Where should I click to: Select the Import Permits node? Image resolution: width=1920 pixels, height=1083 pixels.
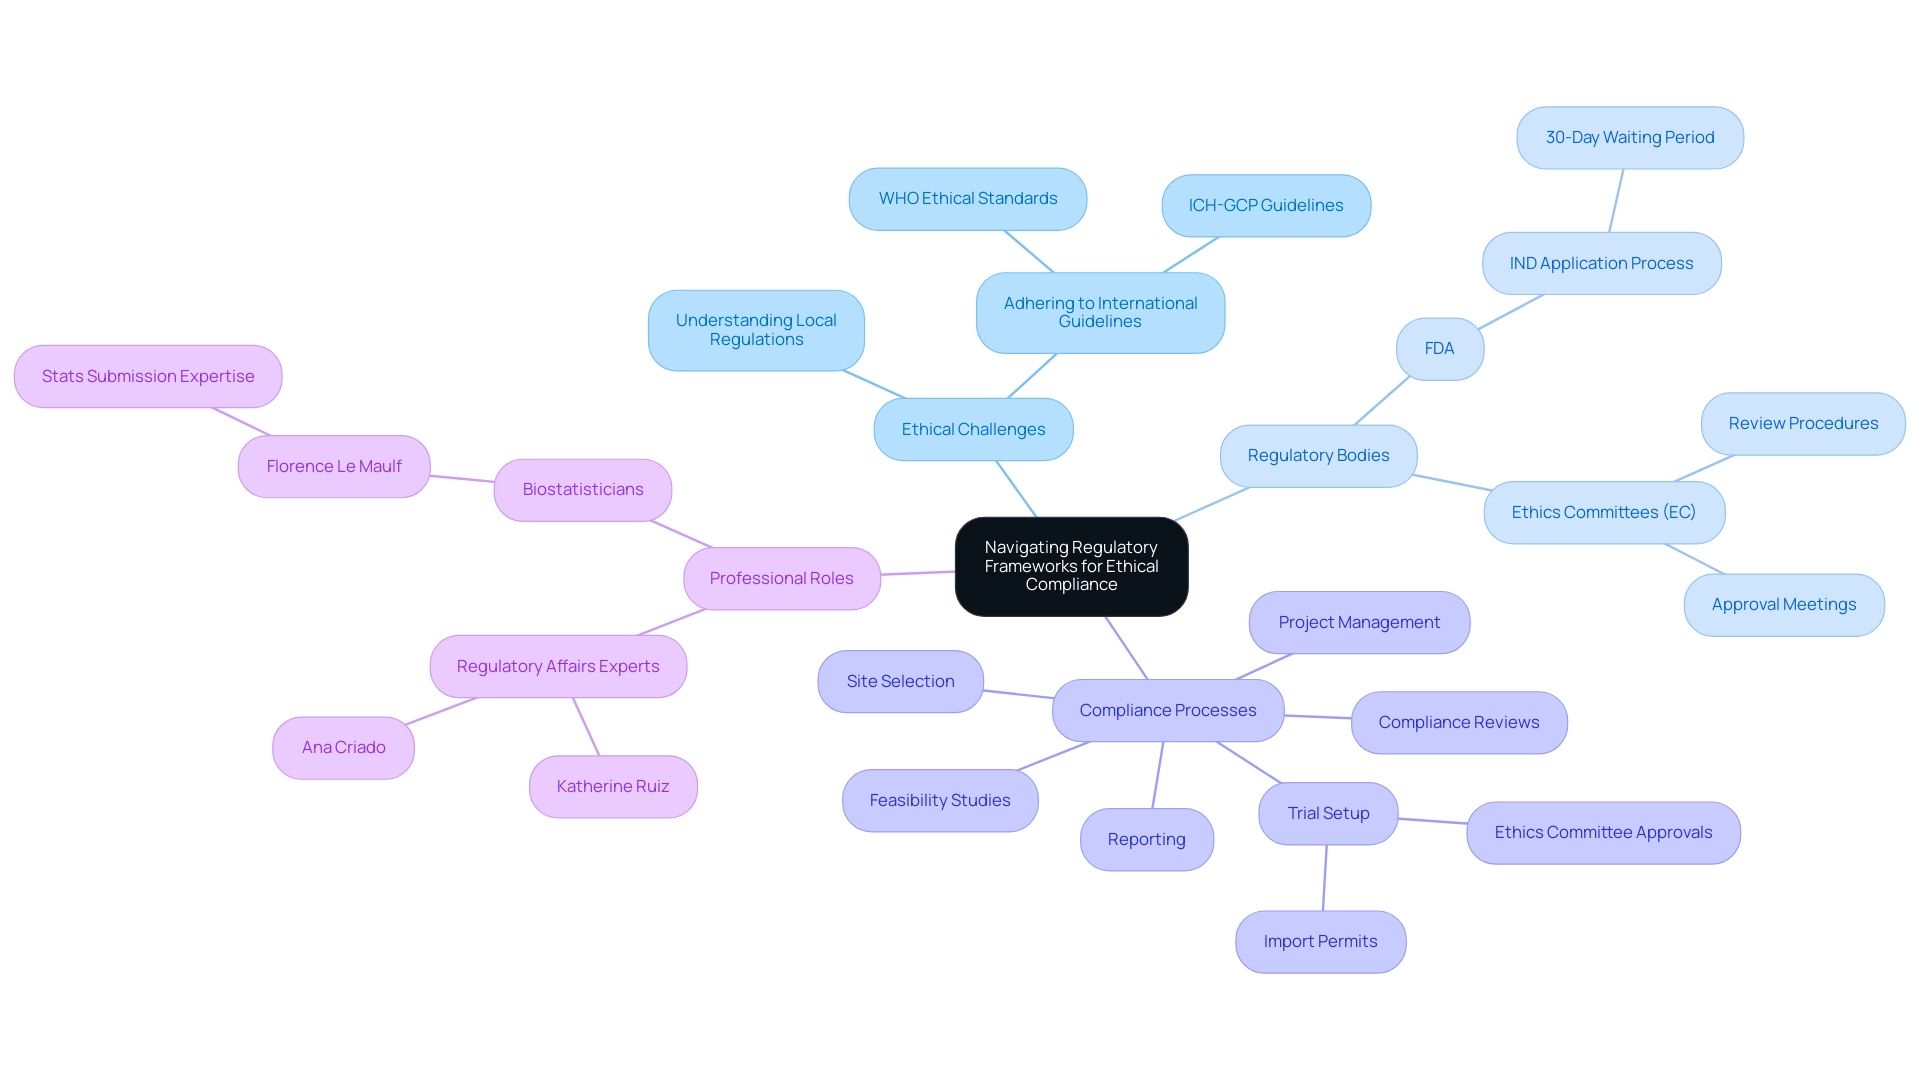1321,941
